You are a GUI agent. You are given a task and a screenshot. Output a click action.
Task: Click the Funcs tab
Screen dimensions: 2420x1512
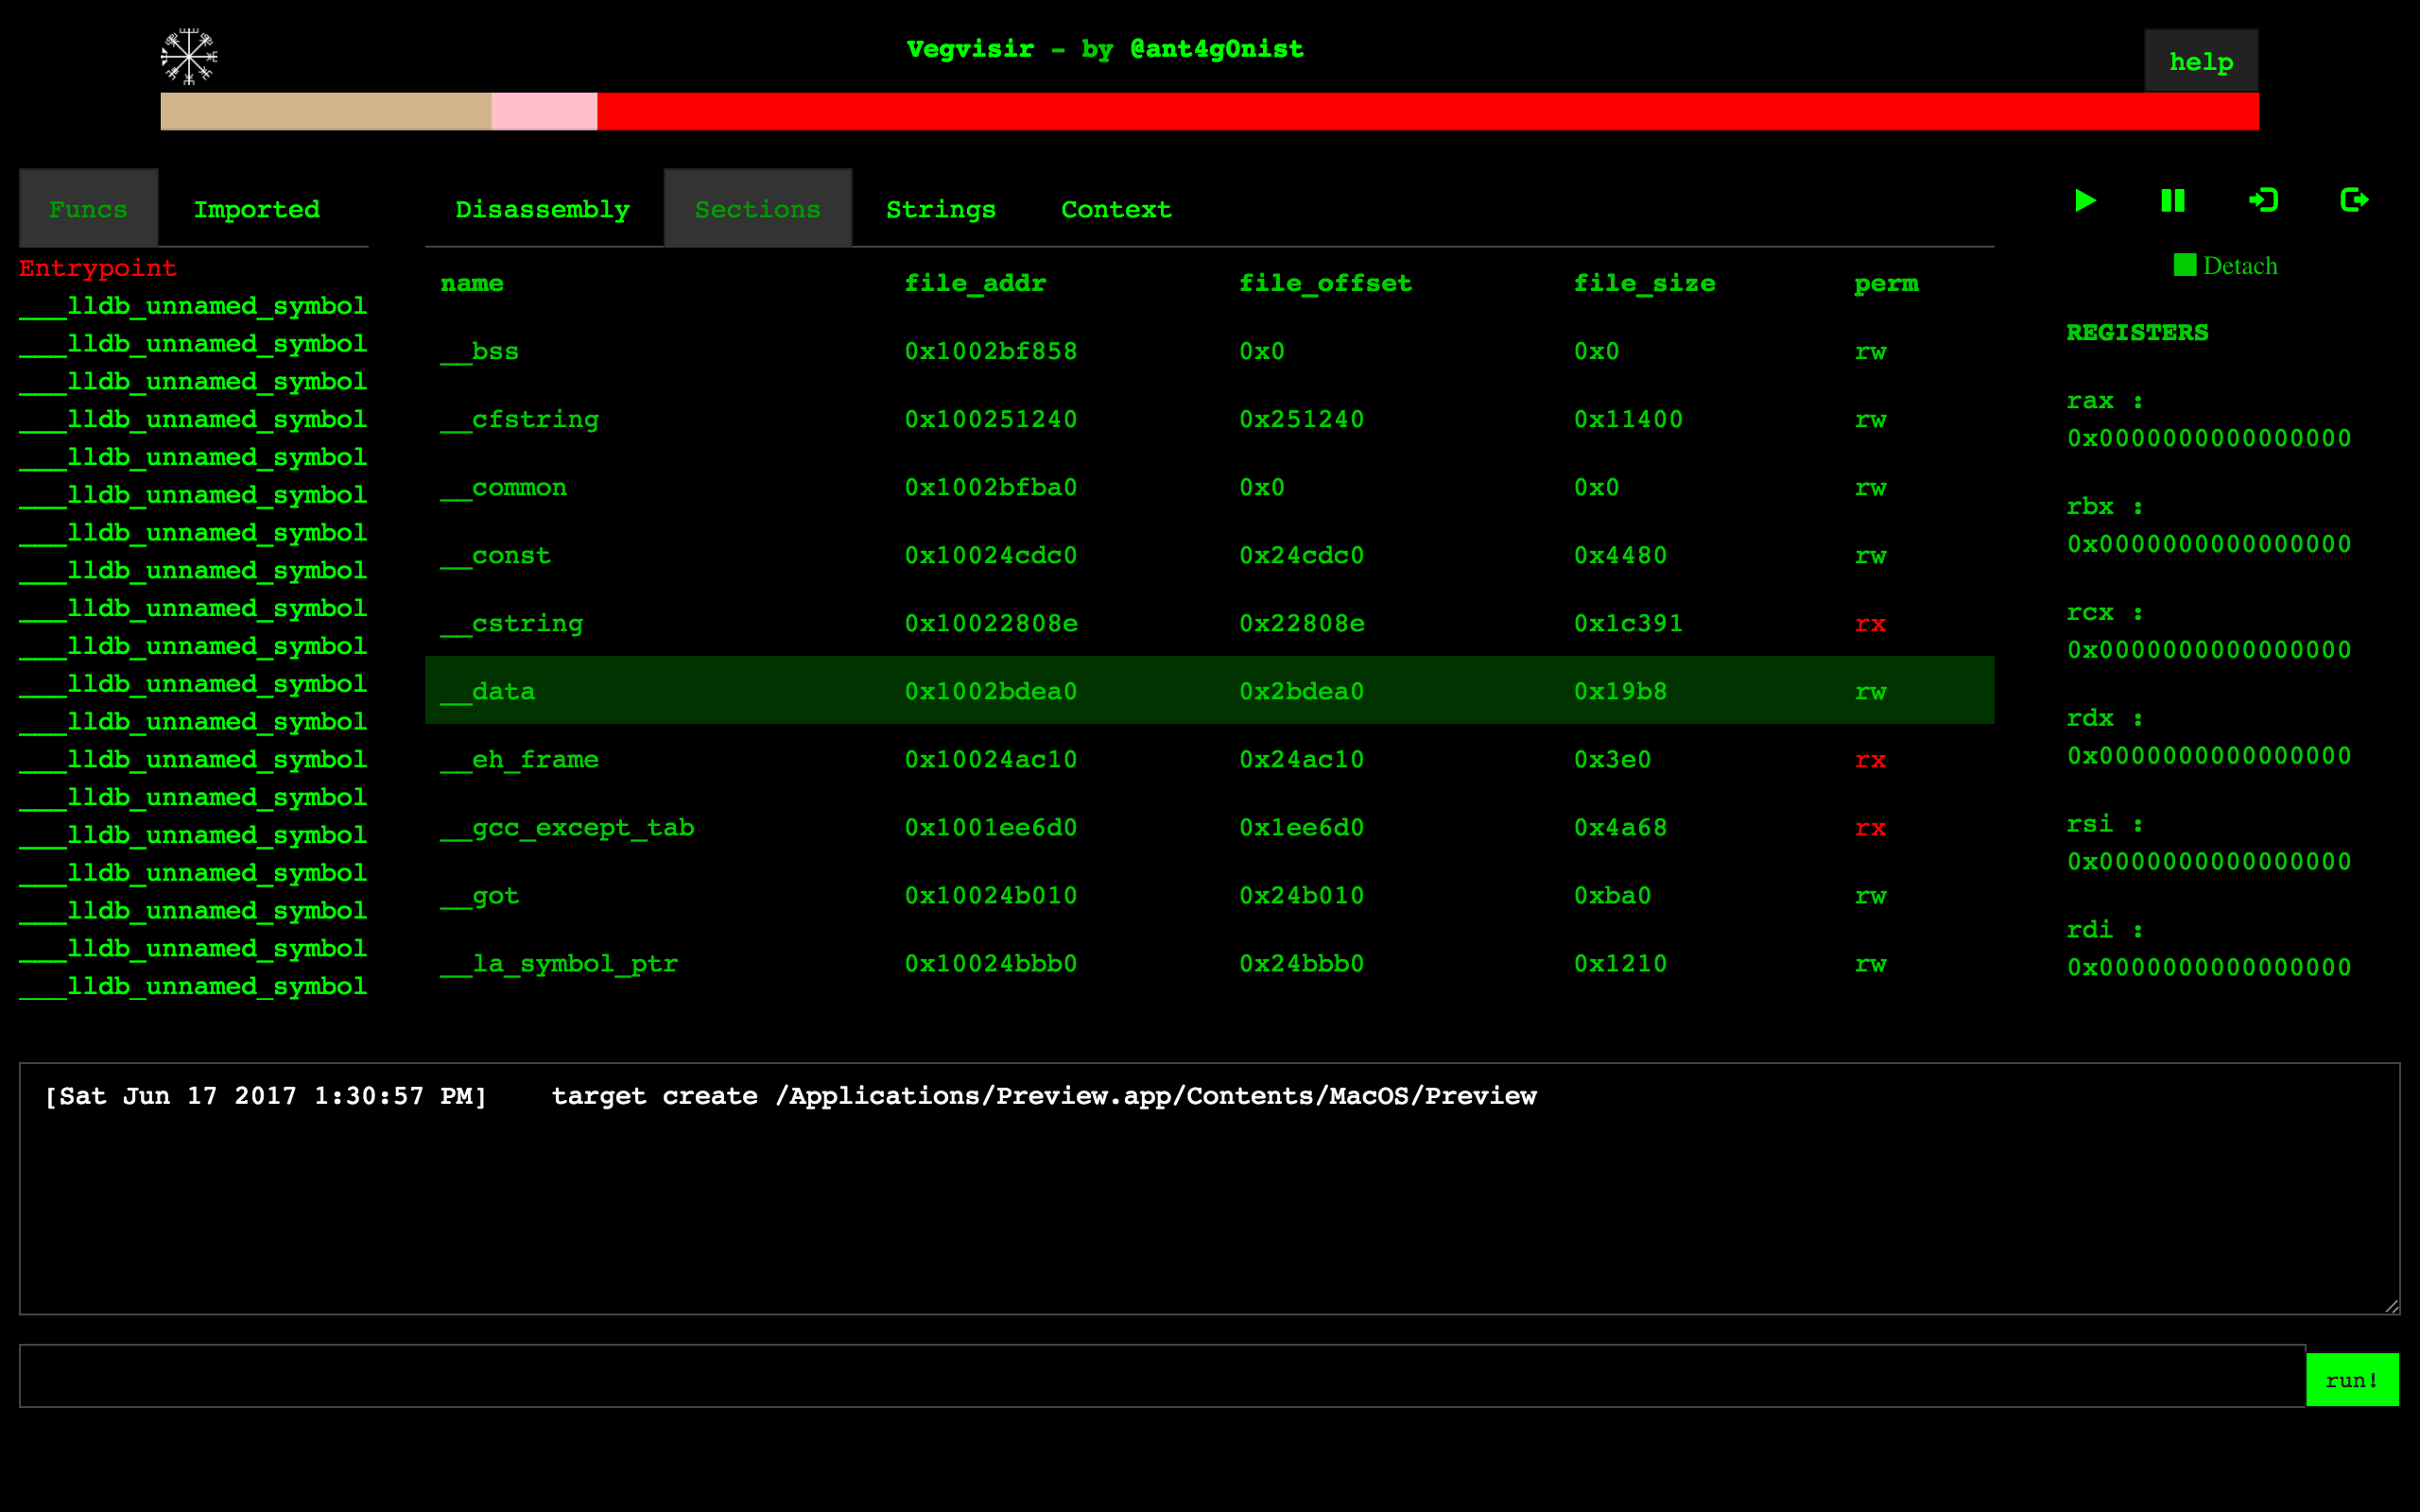coord(88,209)
